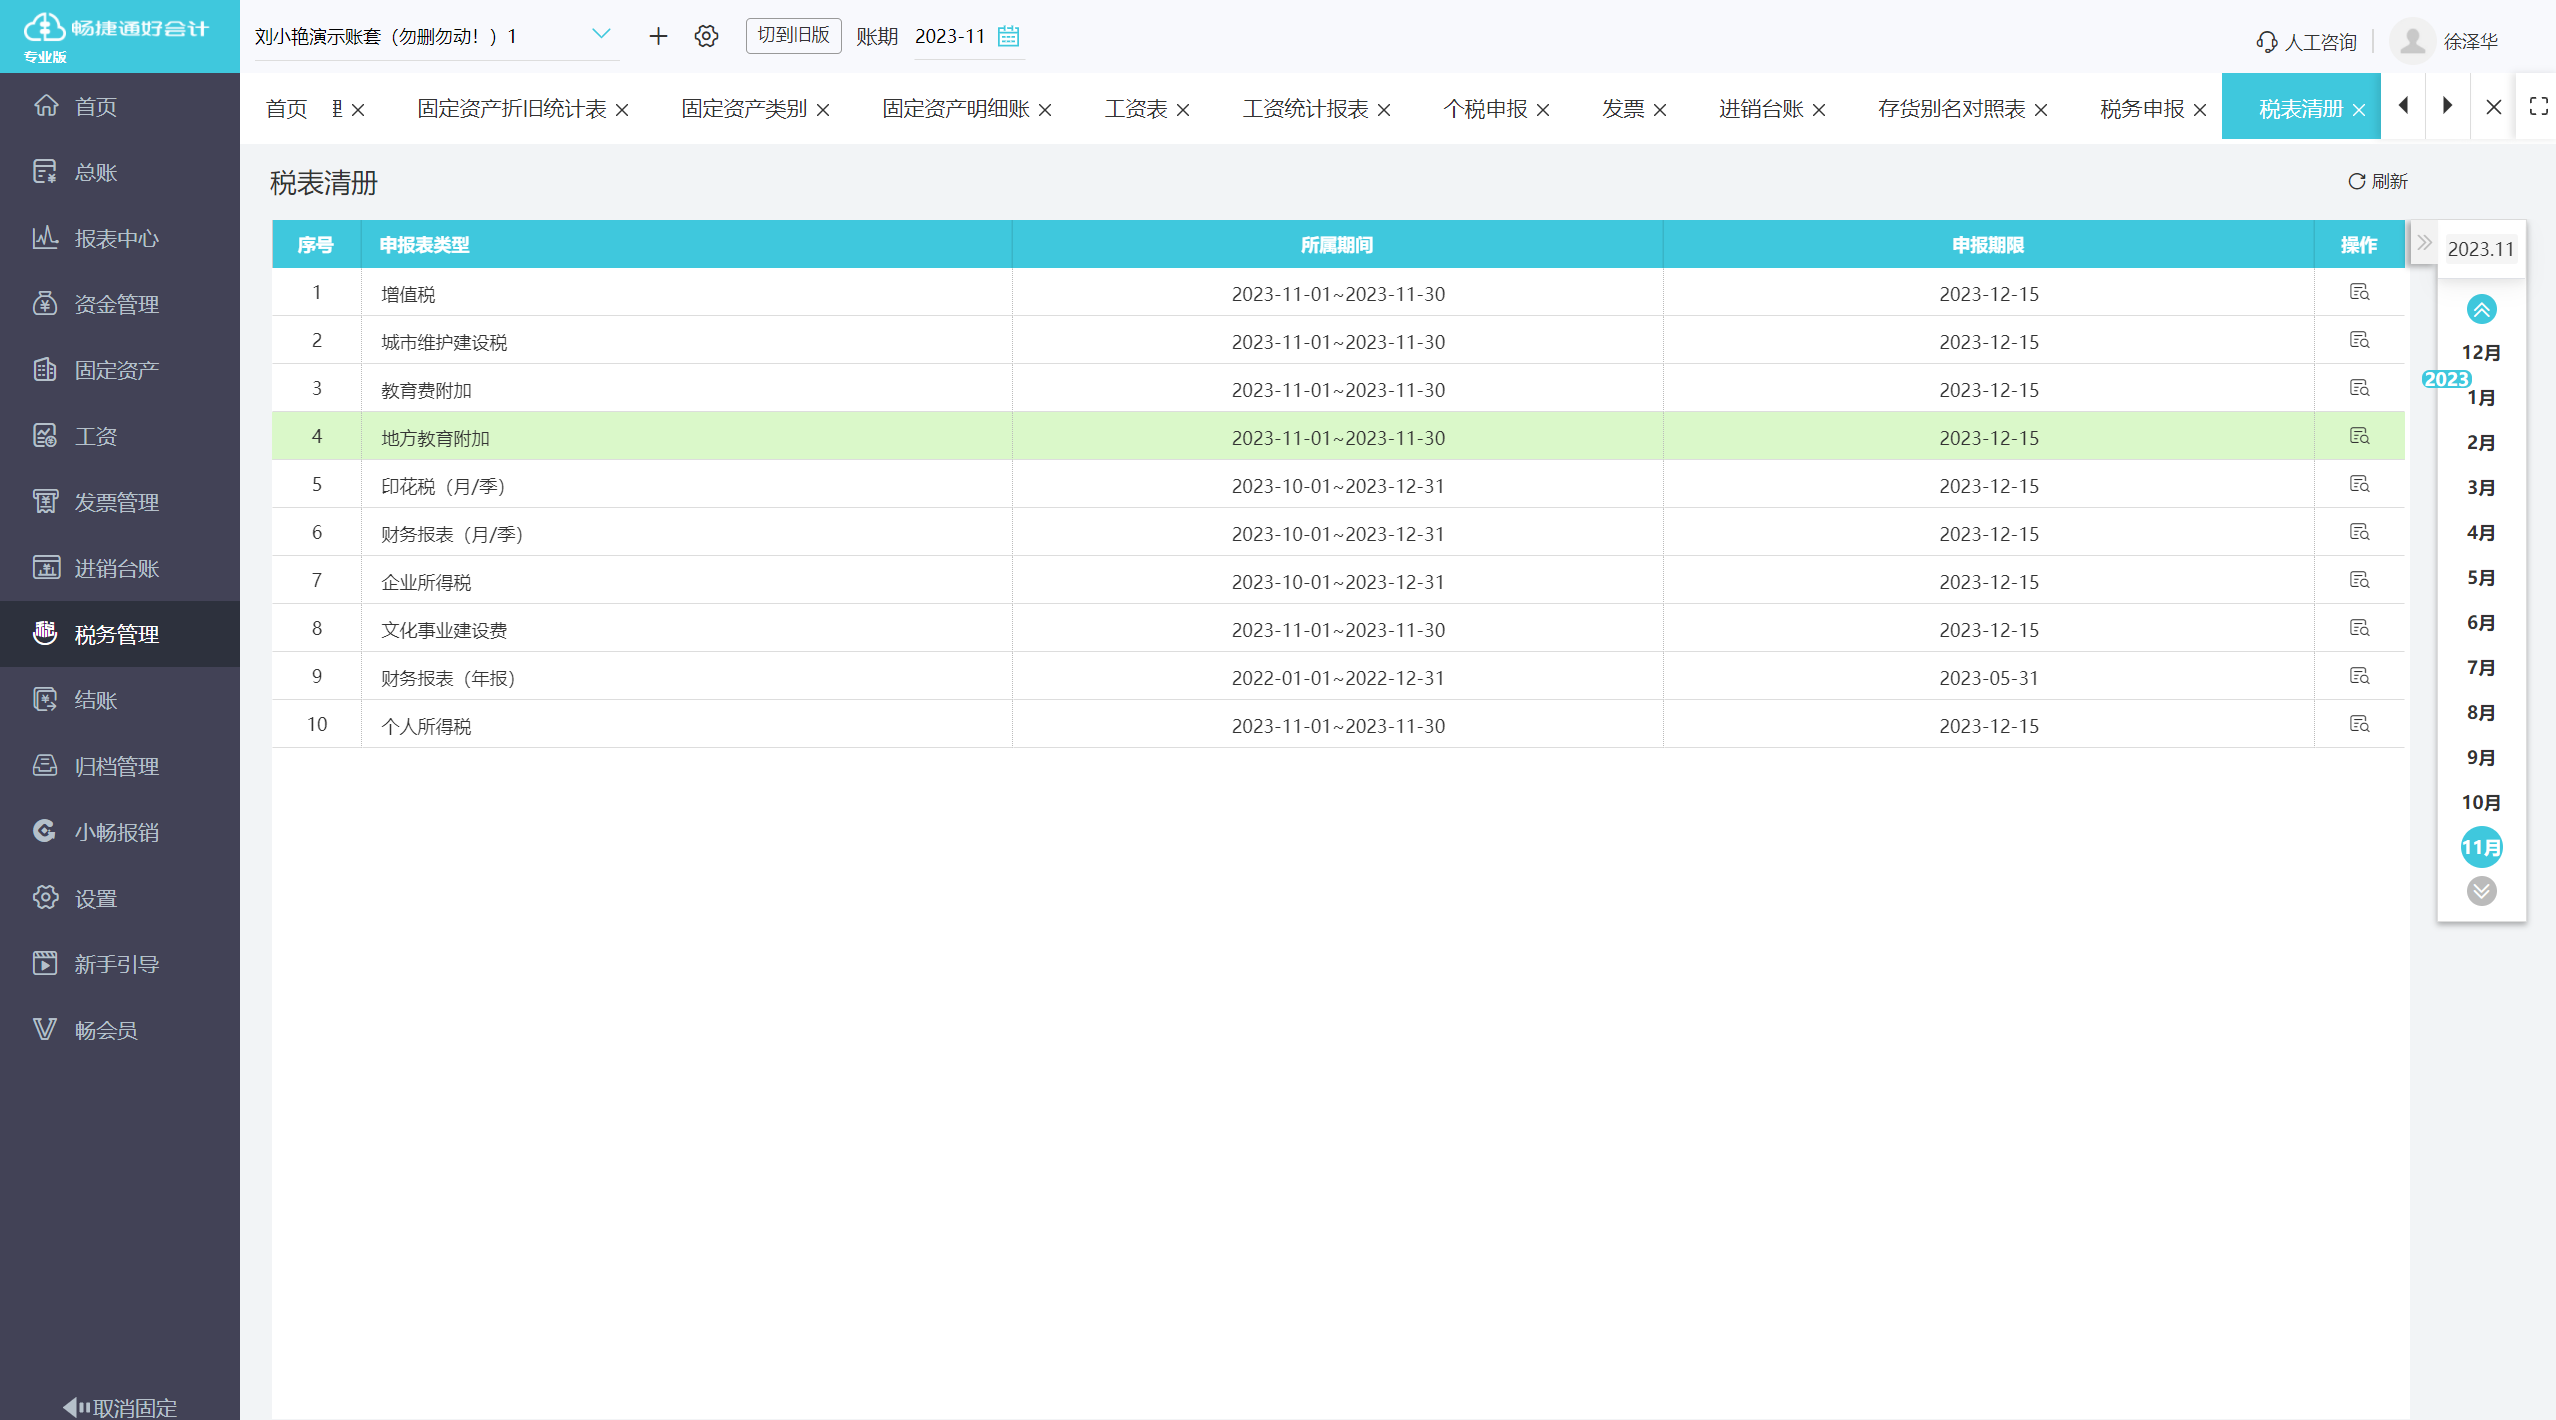Click the 10月 month selector option

[x=2481, y=801]
